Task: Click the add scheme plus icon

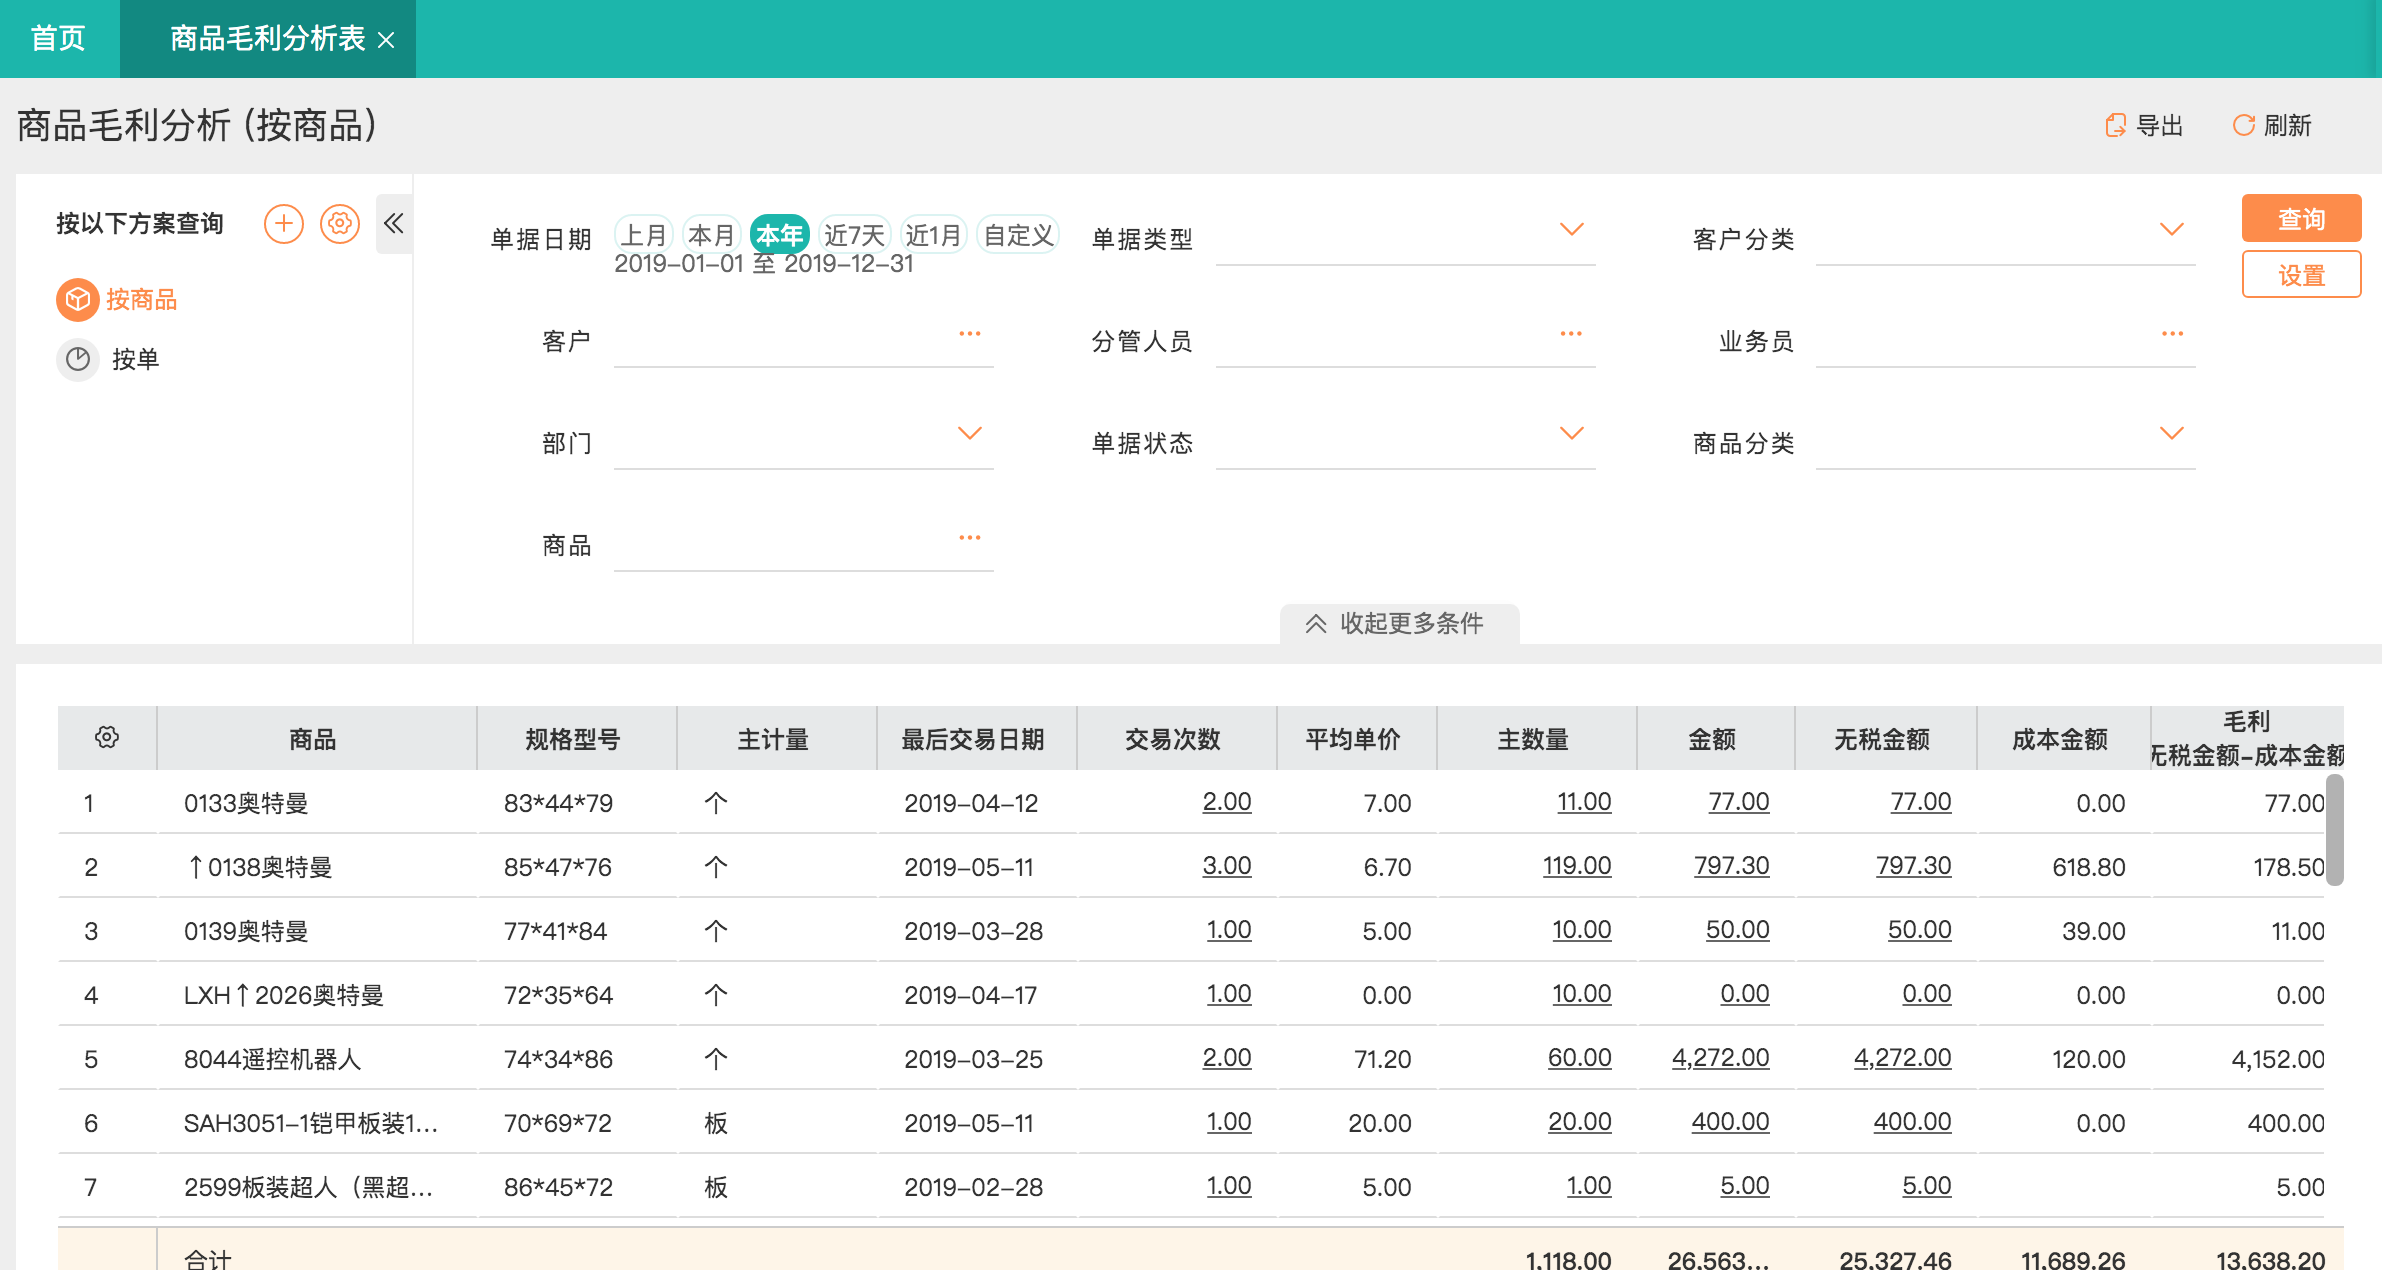Action: (285, 222)
